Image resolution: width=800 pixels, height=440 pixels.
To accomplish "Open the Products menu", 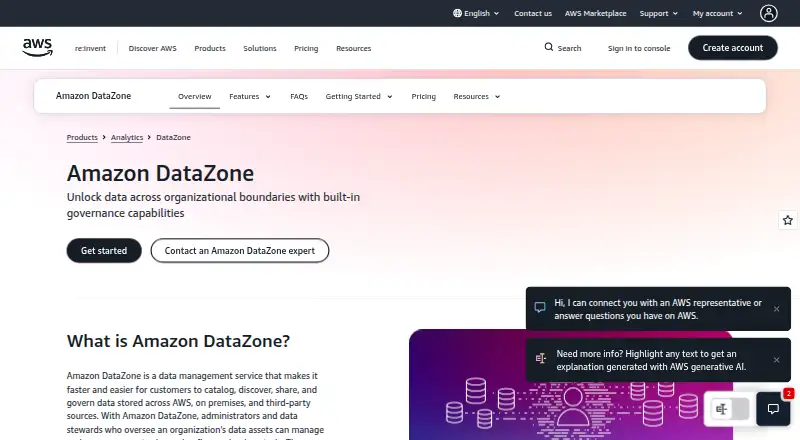I will [x=210, y=48].
